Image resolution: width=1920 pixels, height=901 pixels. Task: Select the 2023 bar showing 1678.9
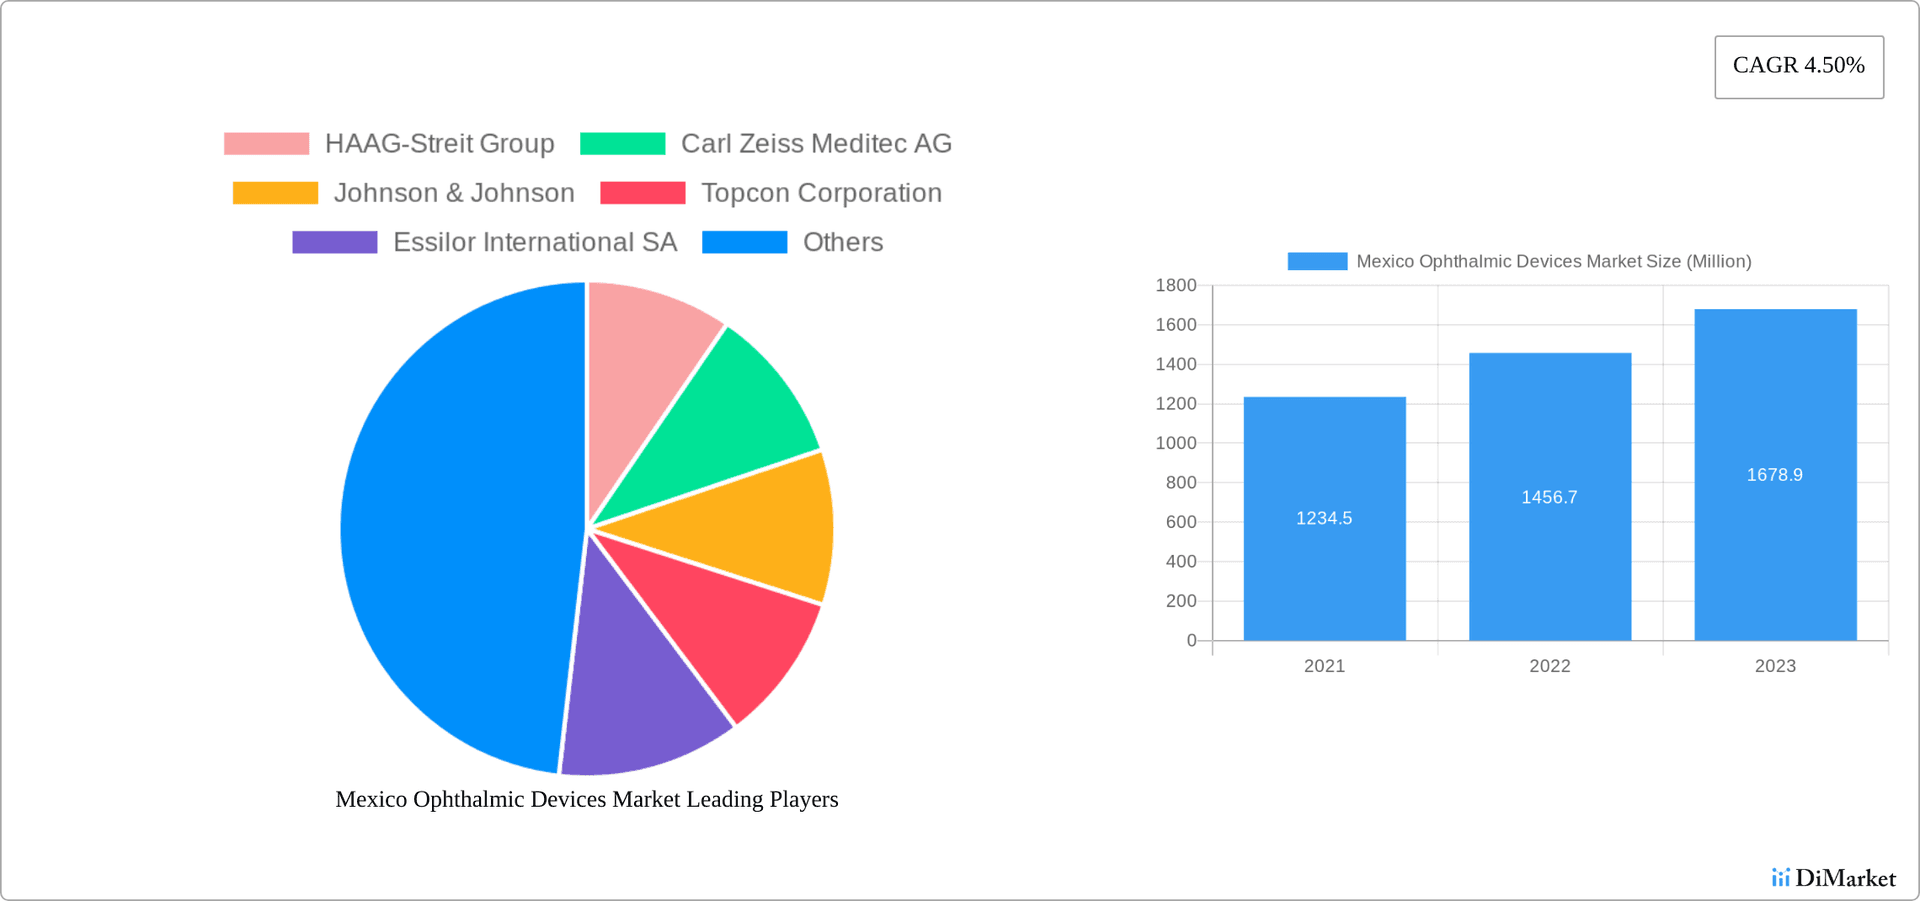pyautogui.click(x=1774, y=475)
